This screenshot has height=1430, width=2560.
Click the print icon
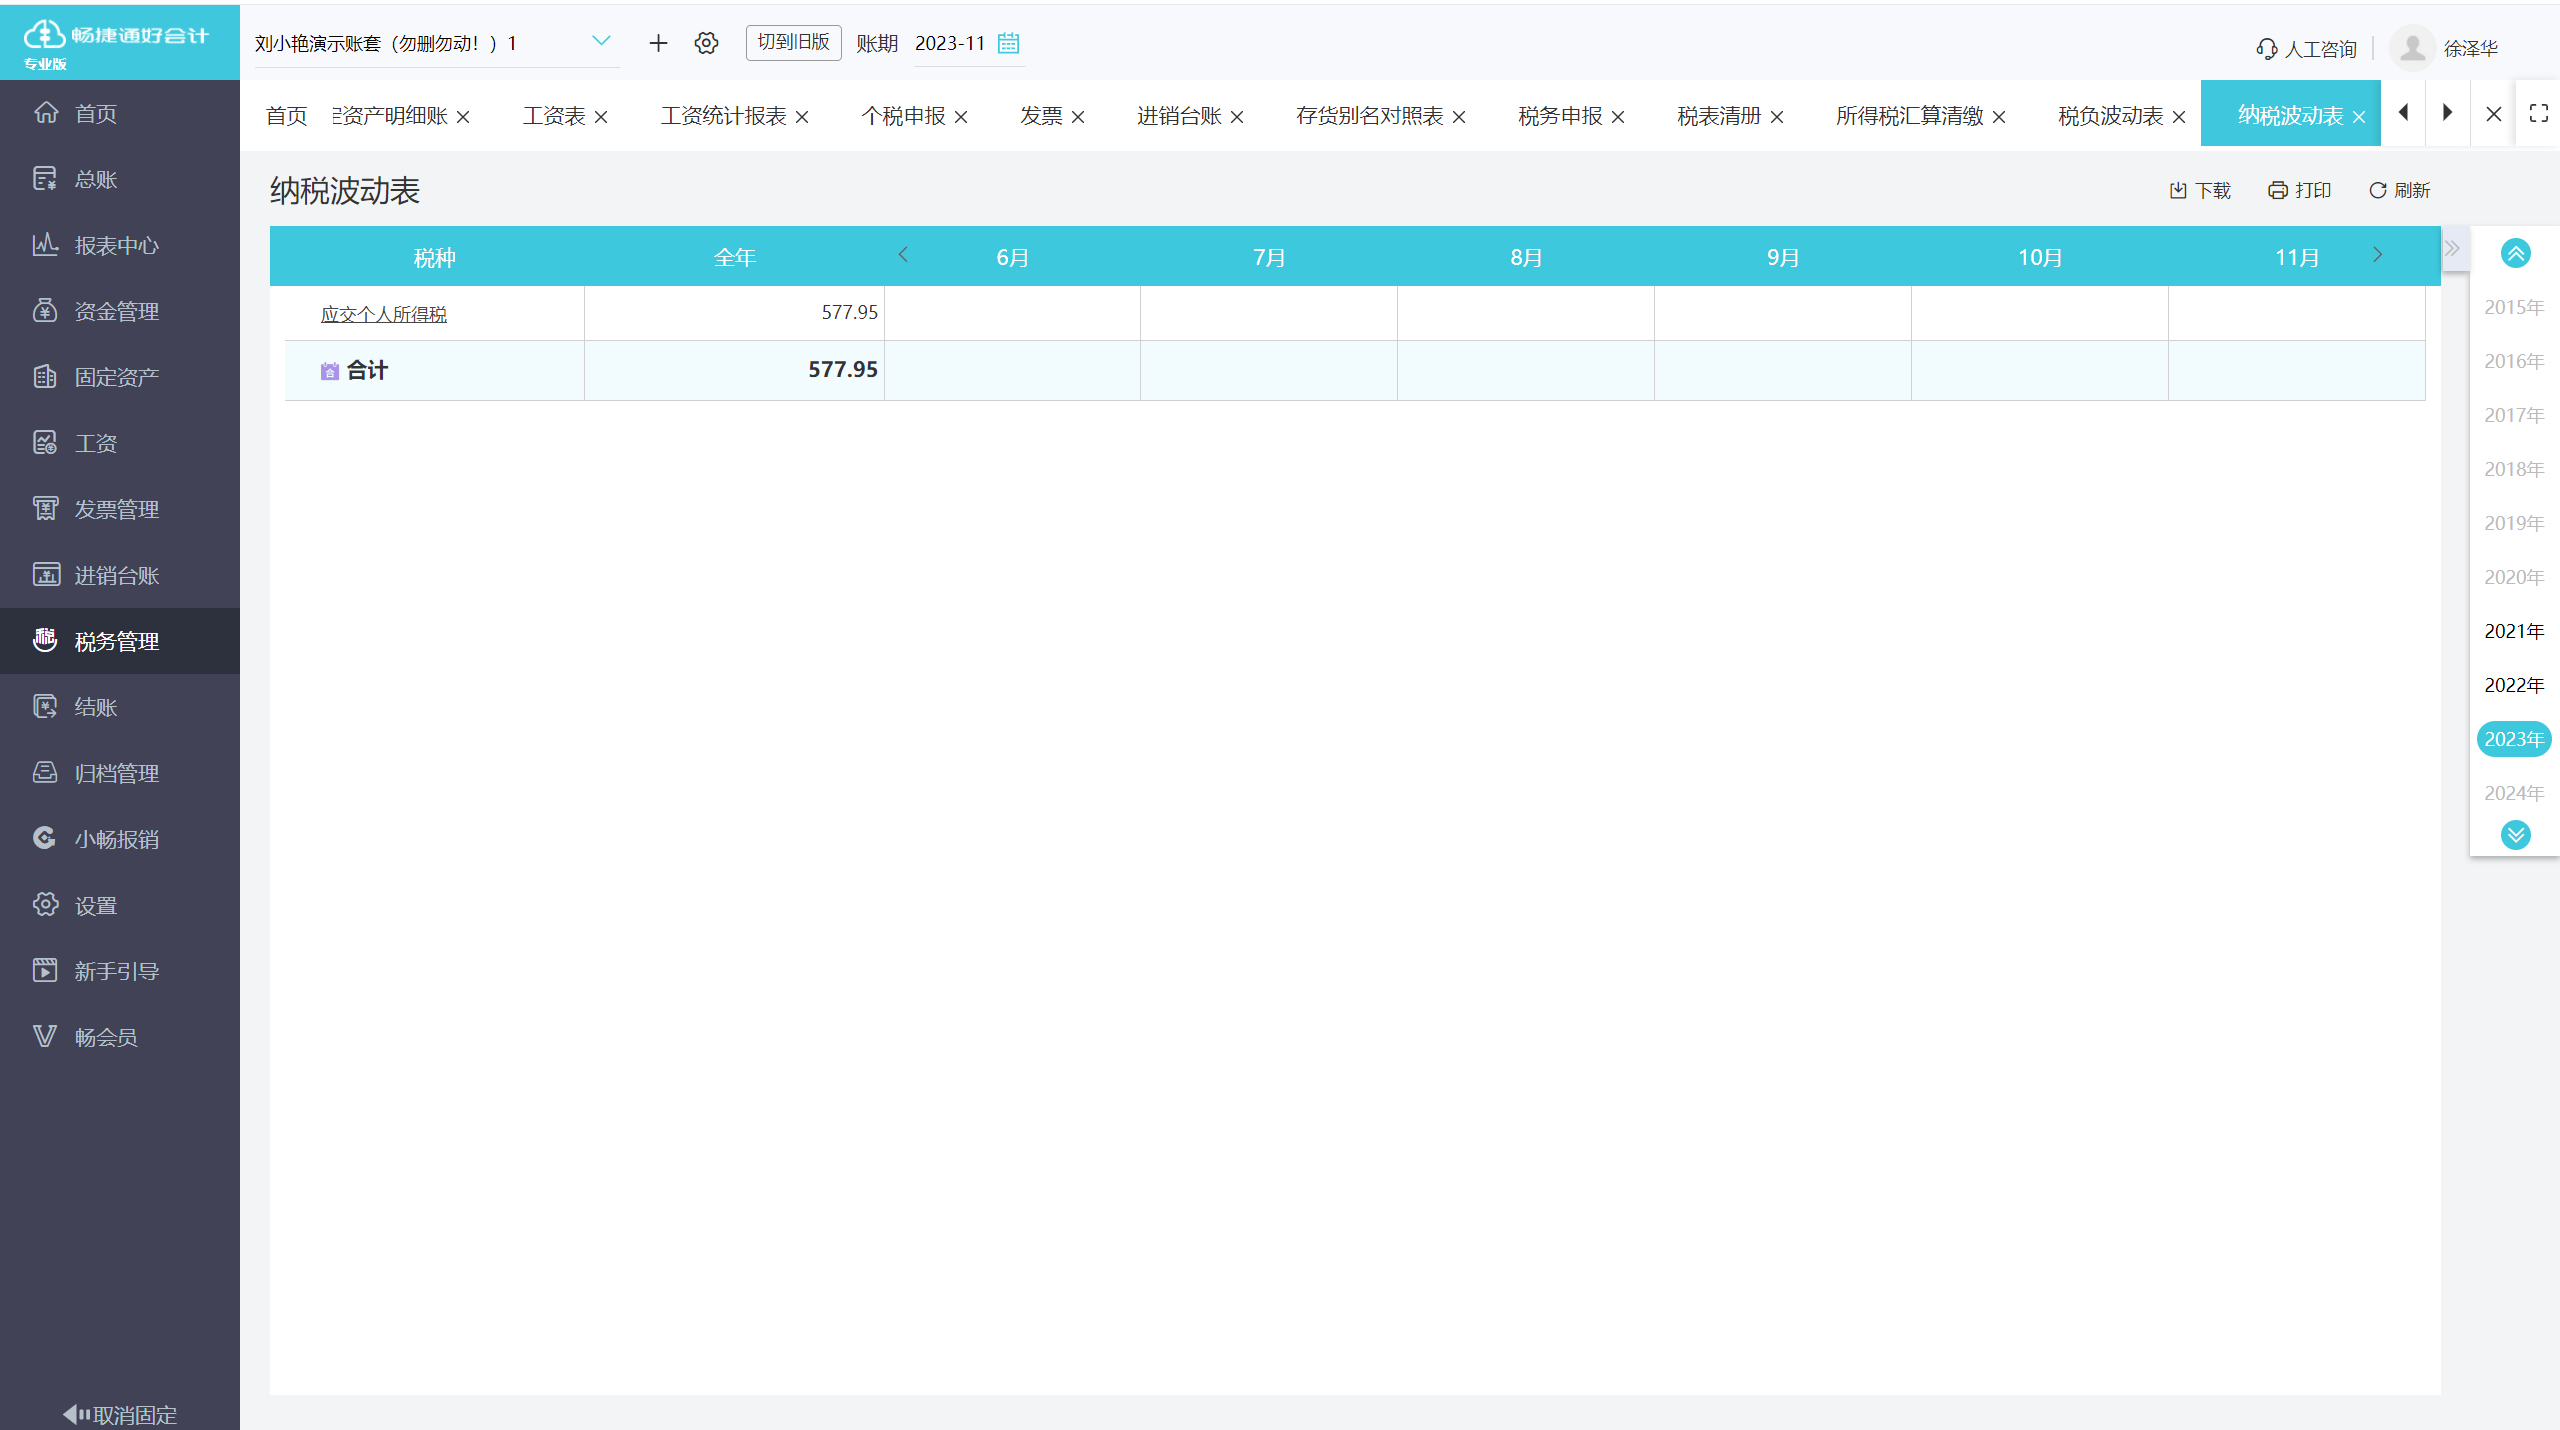tap(2279, 190)
